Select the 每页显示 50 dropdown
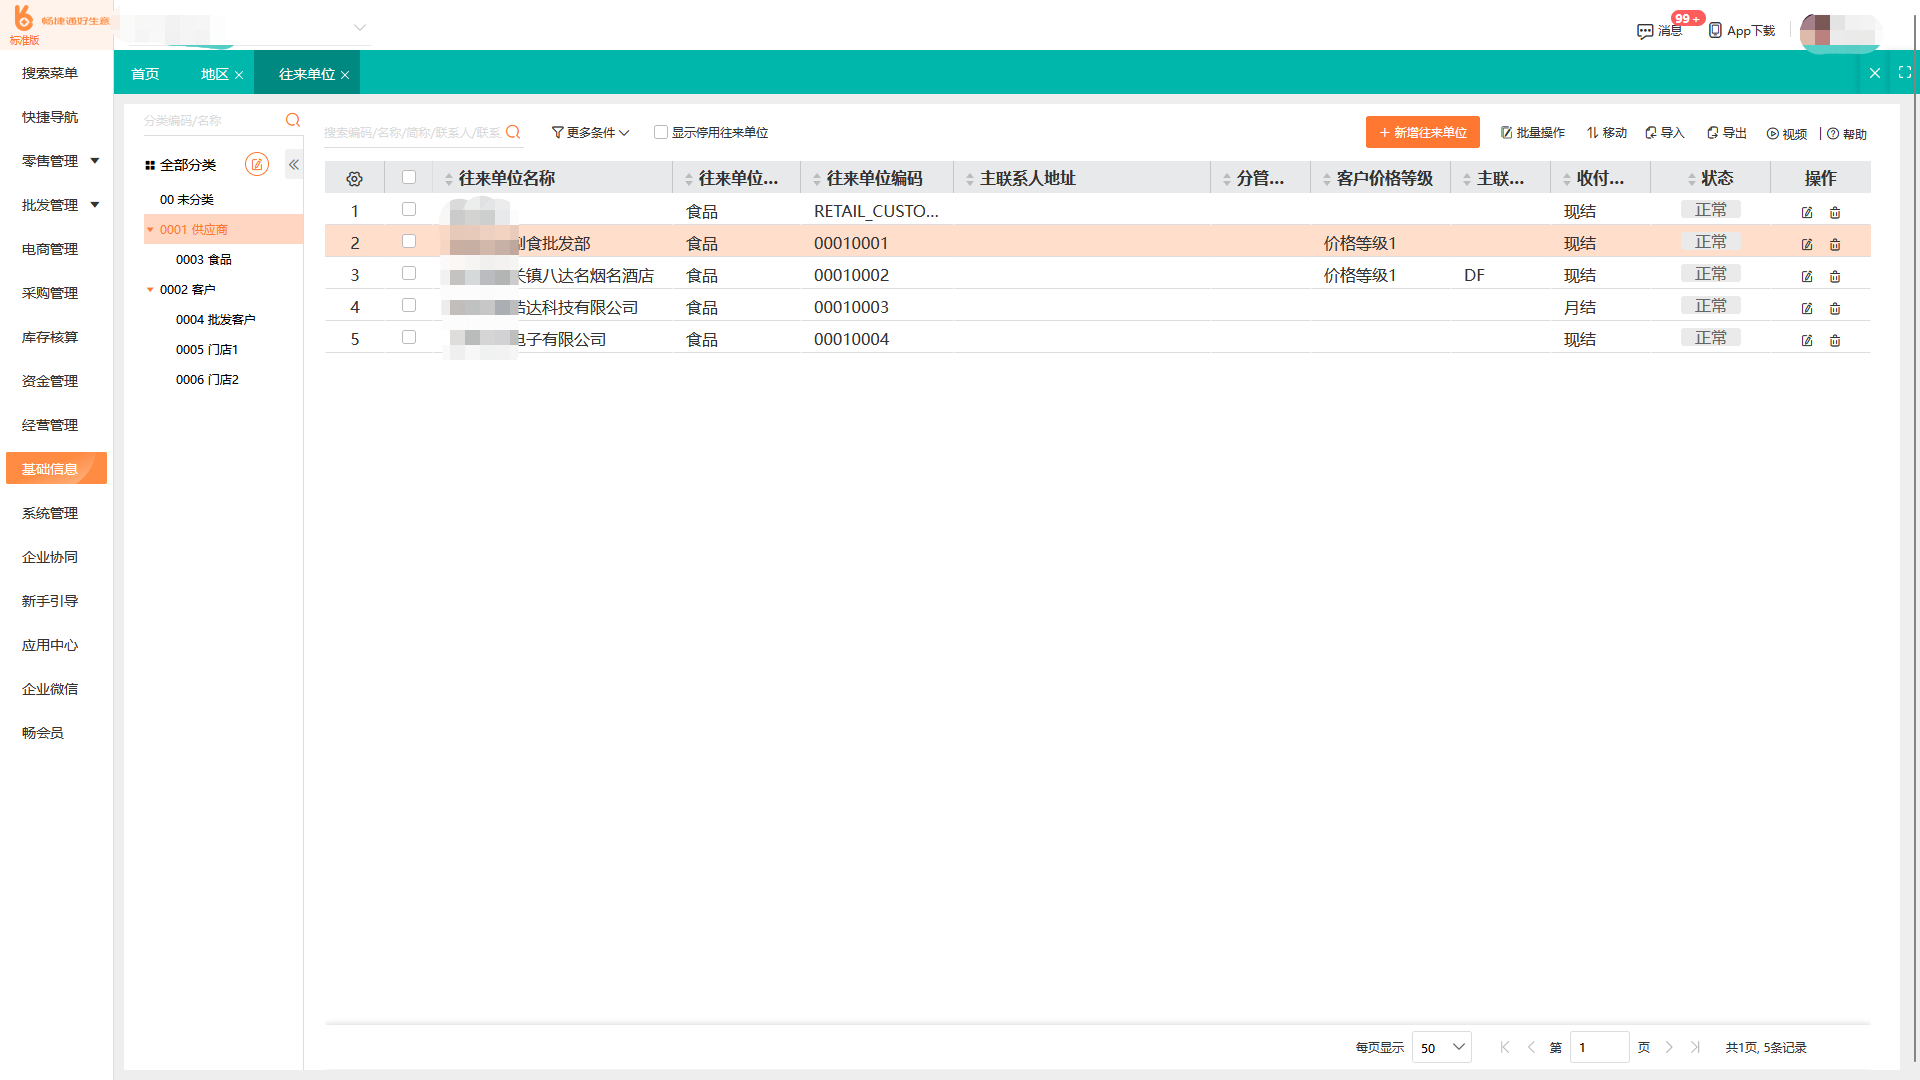 [1440, 1047]
